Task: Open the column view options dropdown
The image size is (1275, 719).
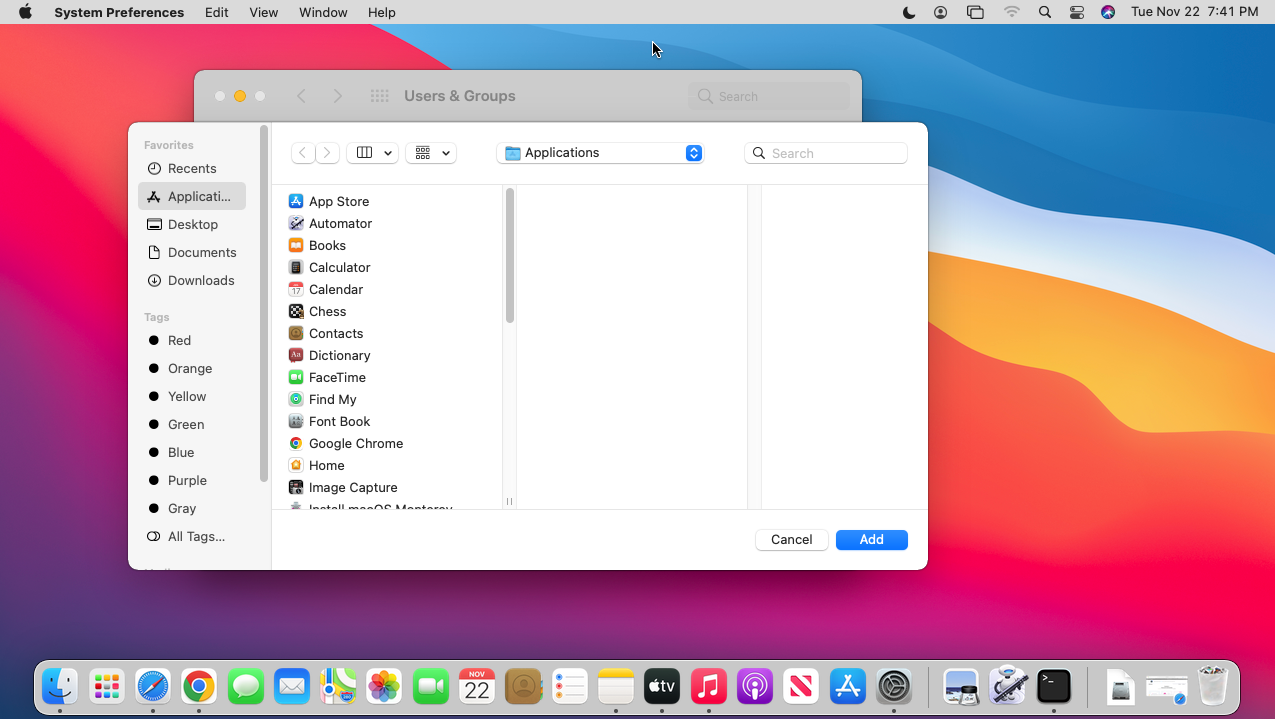Action: click(x=372, y=153)
